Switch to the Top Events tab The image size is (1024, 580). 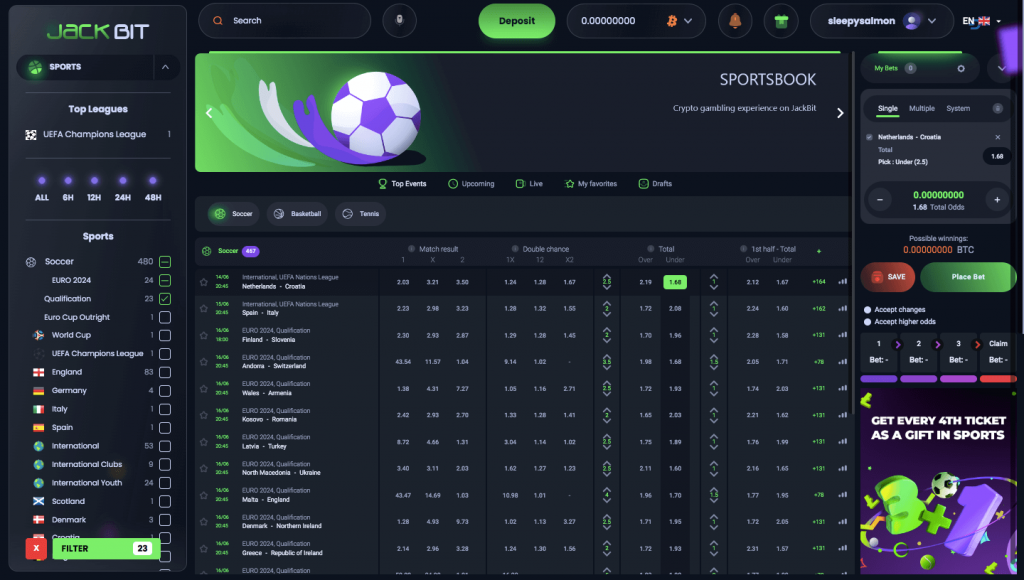click(402, 184)
